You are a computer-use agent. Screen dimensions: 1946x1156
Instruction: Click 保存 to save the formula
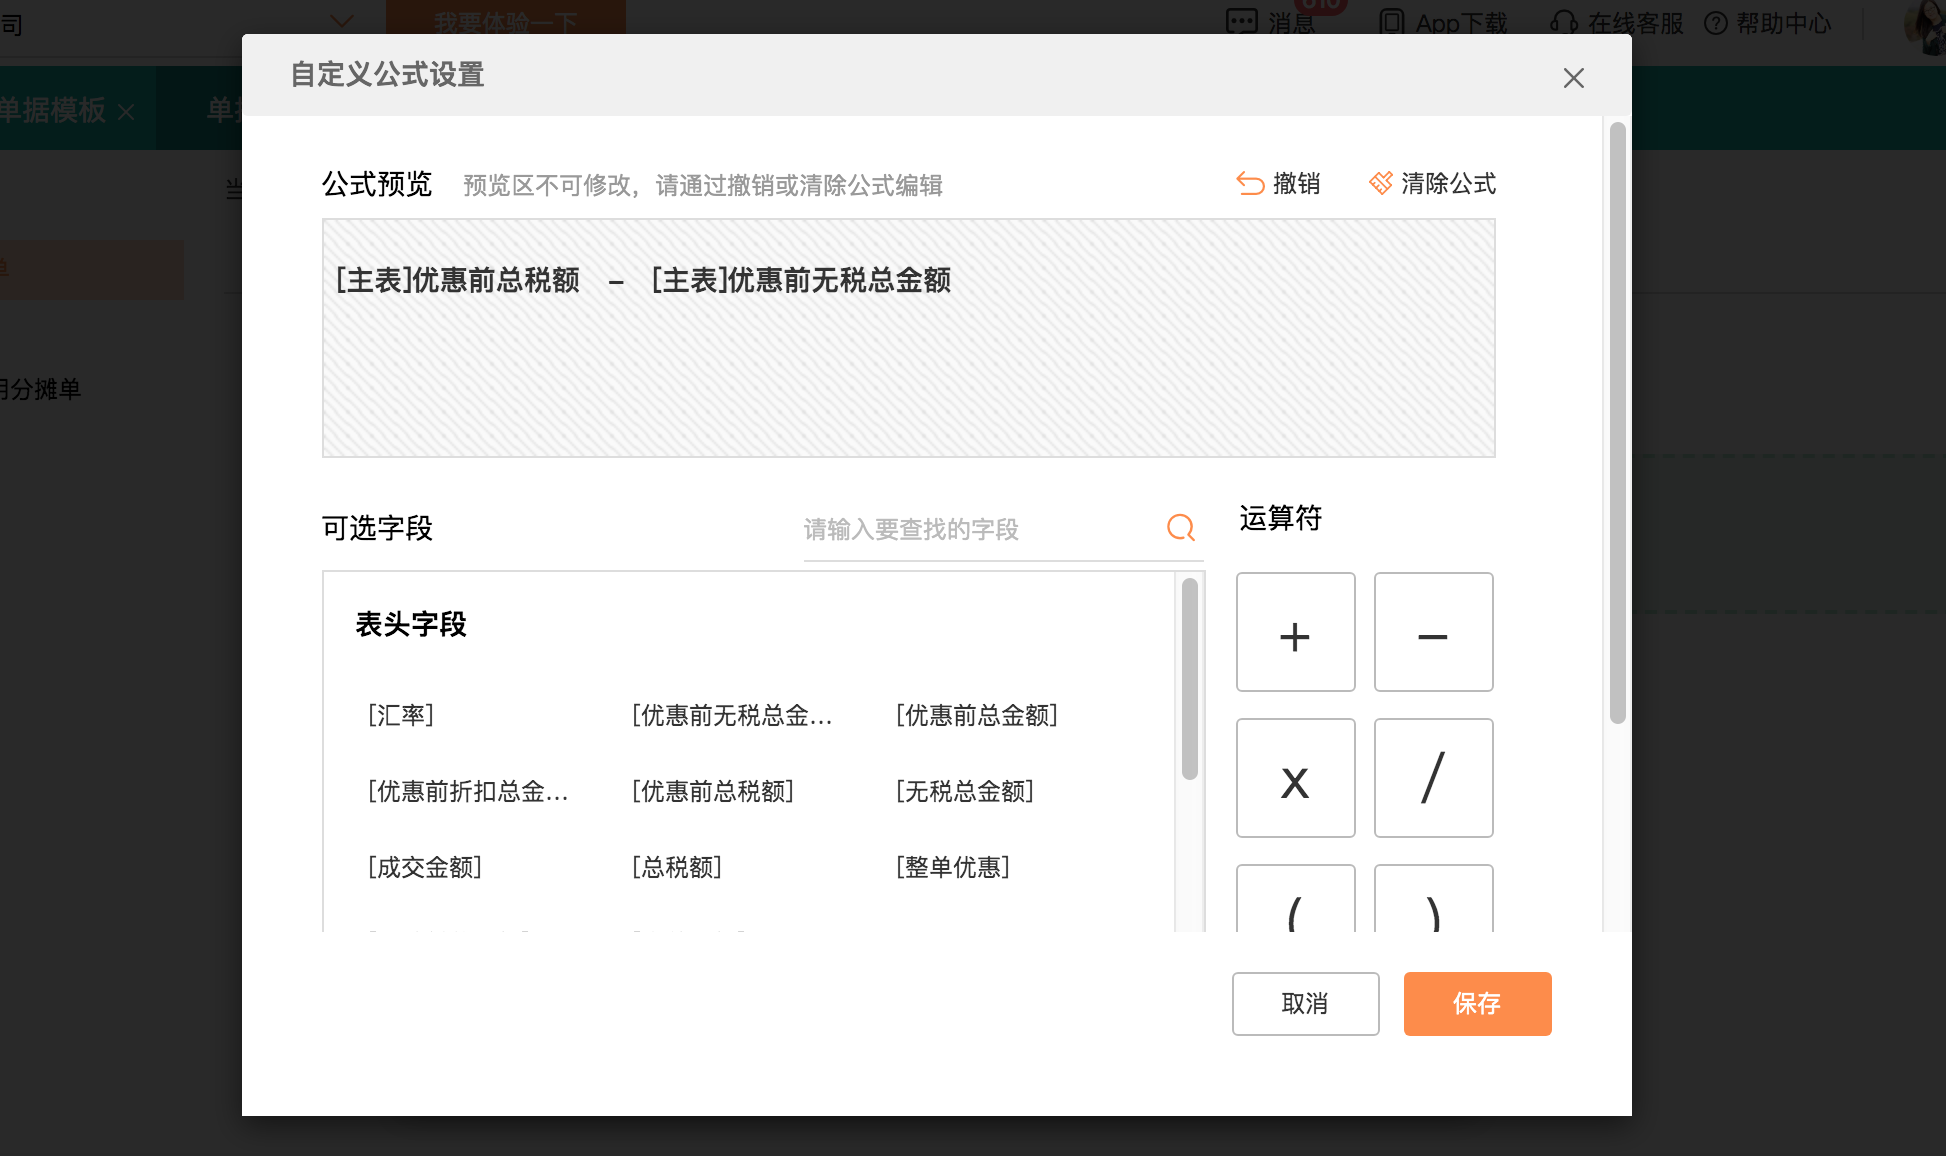[1477, 1002]
